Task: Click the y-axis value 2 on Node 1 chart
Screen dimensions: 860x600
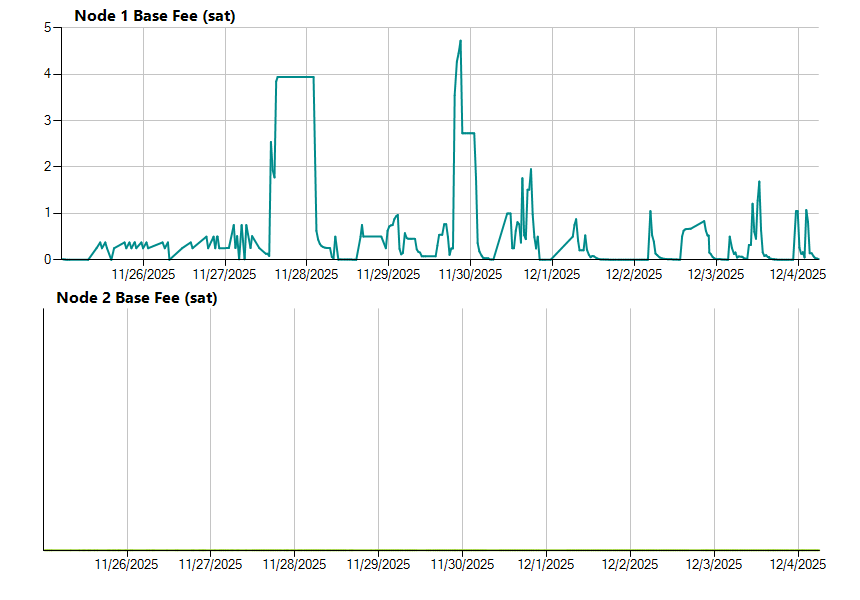Action: 47,167
